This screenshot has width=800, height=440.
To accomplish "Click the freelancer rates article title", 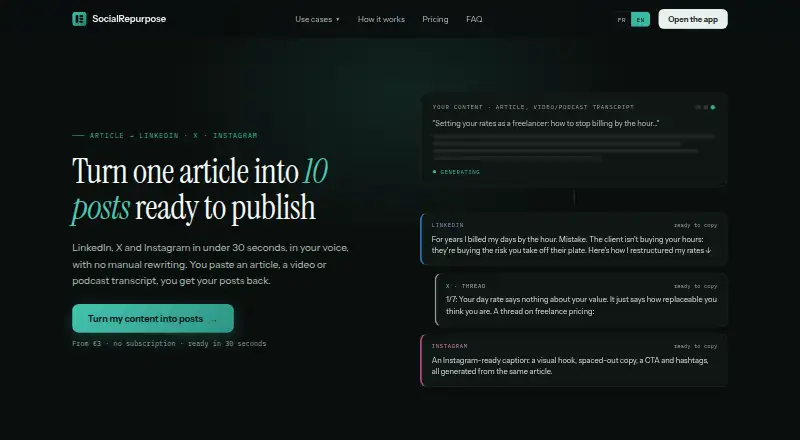I will coord(546,124).
